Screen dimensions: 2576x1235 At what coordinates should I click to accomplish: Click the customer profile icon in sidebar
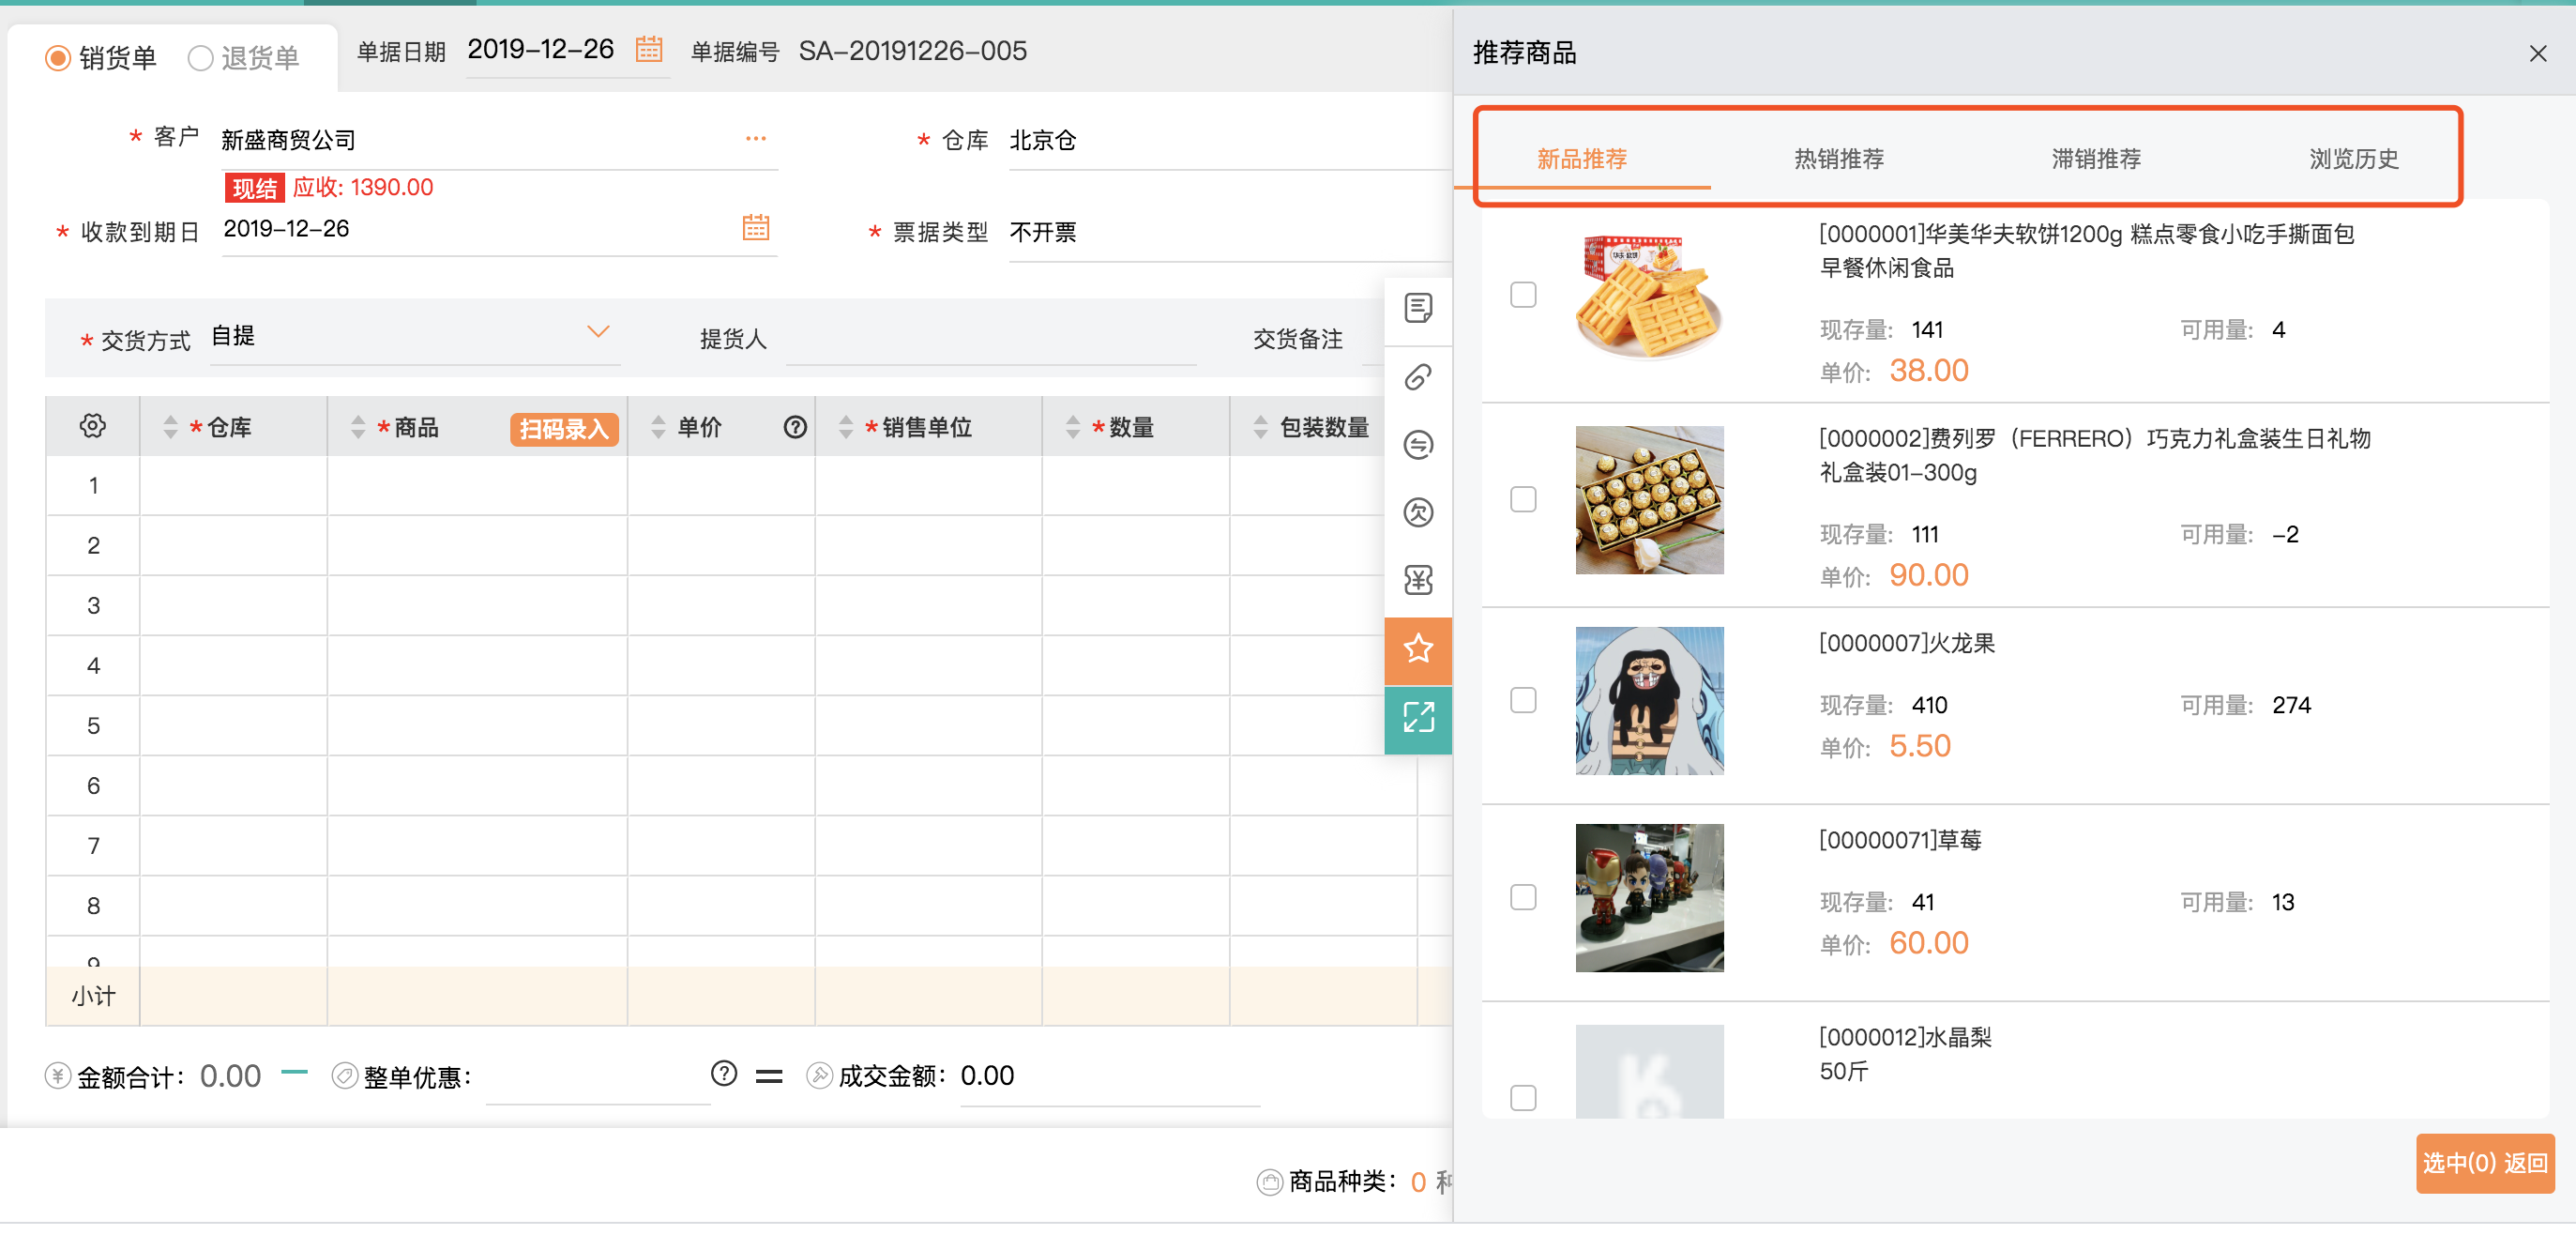1417,511
